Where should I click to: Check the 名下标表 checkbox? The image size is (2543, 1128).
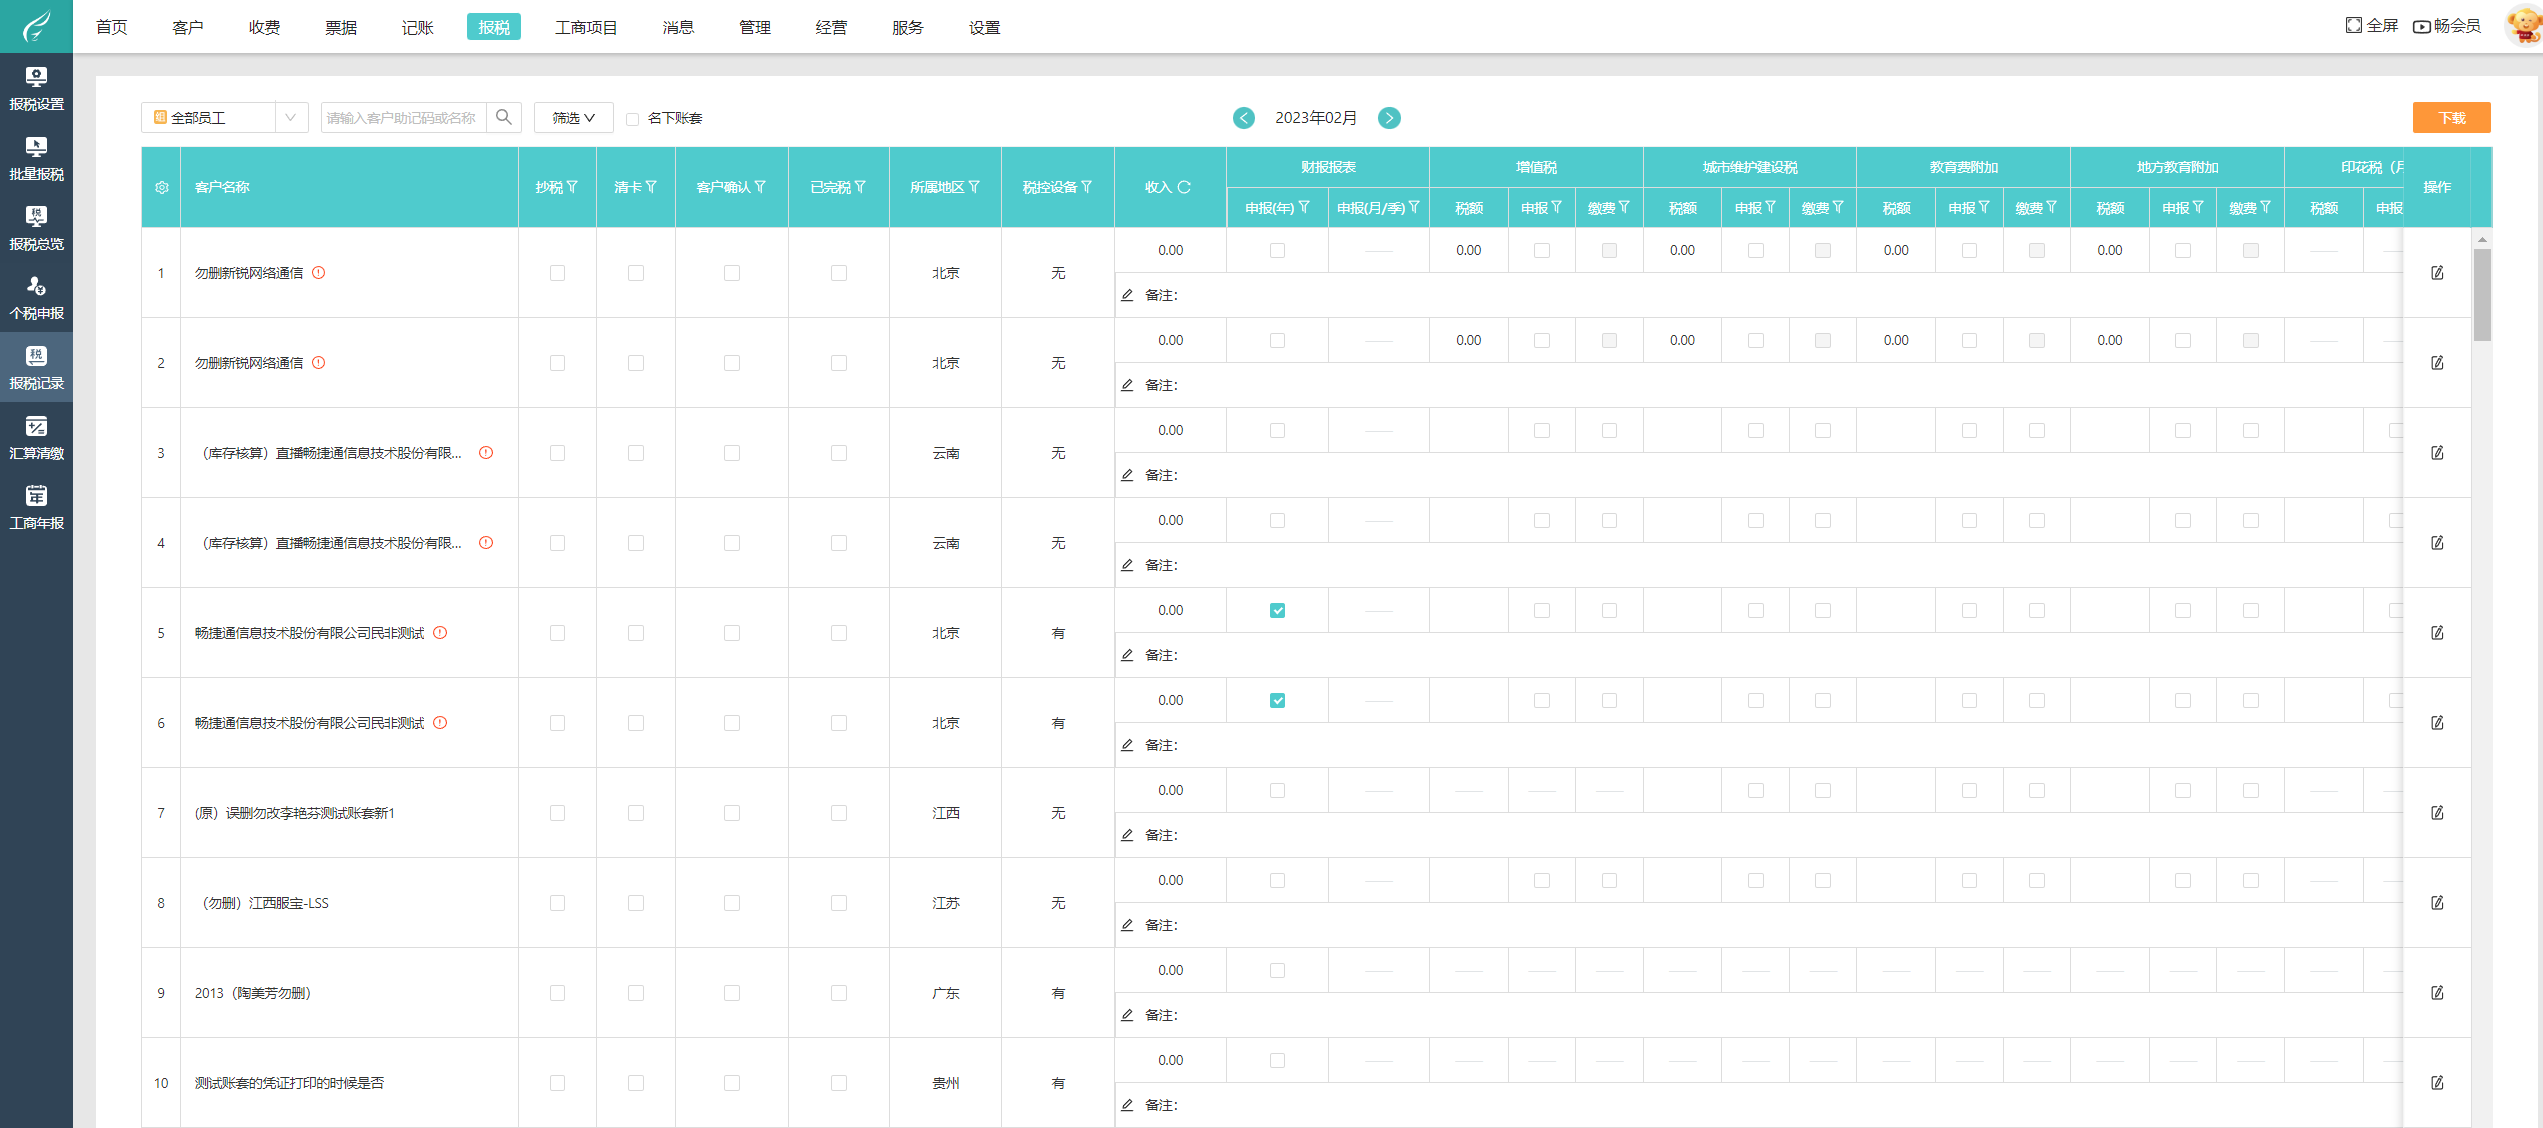[633, 117]
